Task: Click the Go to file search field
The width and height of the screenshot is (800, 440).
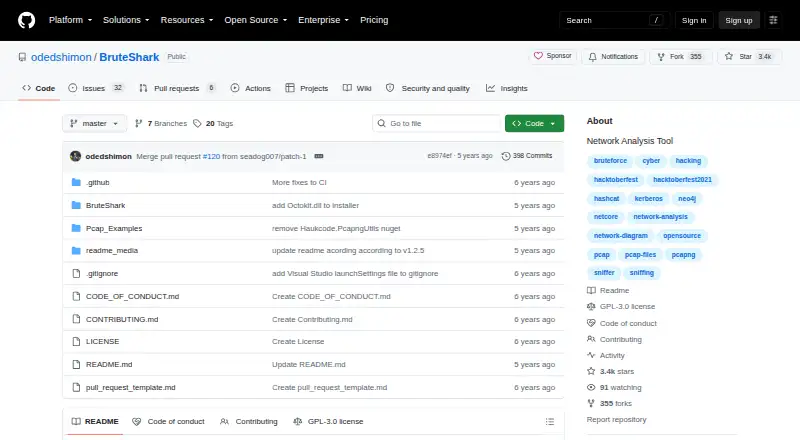Action: (x=437, y=124)
